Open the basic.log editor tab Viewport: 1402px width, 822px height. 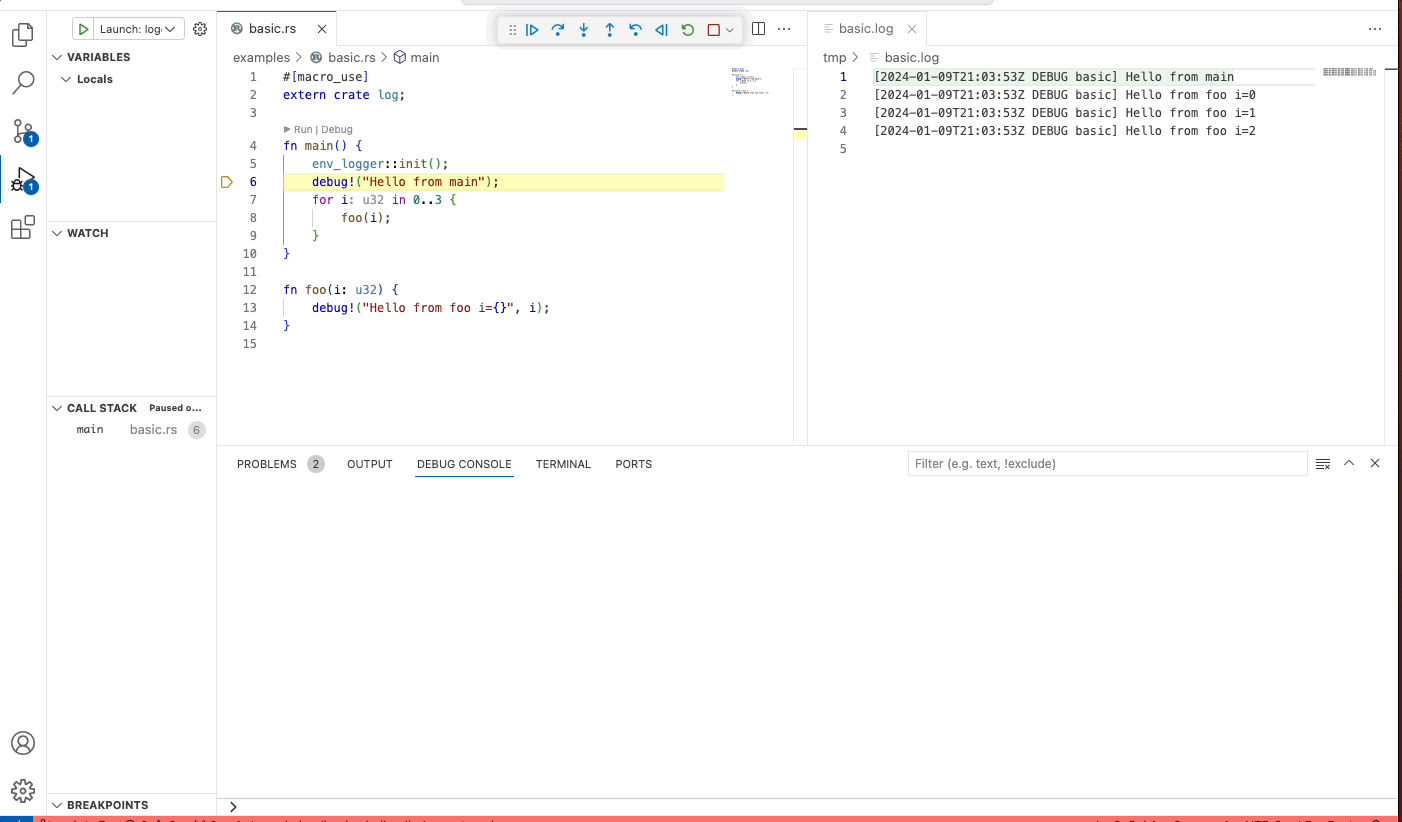[866, 28]
